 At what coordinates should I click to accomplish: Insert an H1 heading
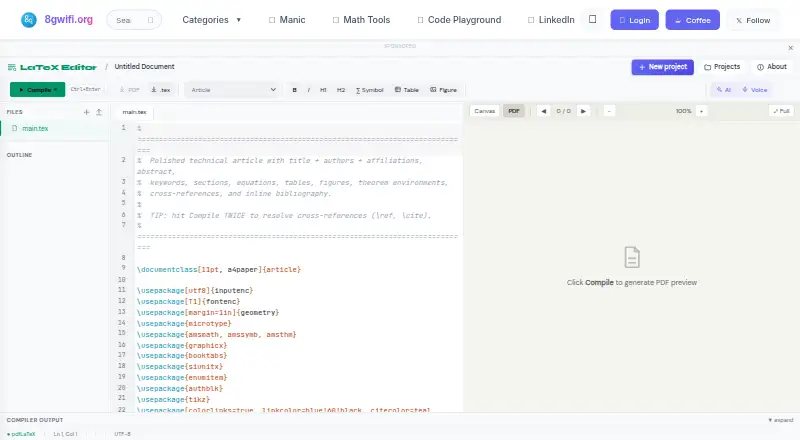[323, 90]
